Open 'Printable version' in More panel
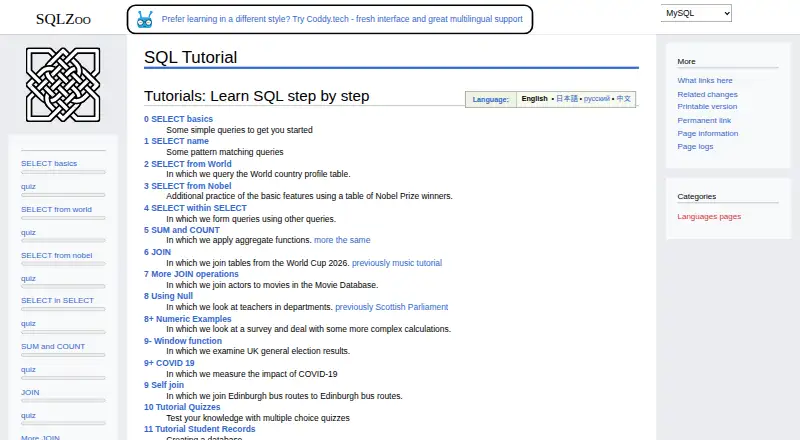This screenshot has width=800, height=440. [x=707, y=106]
